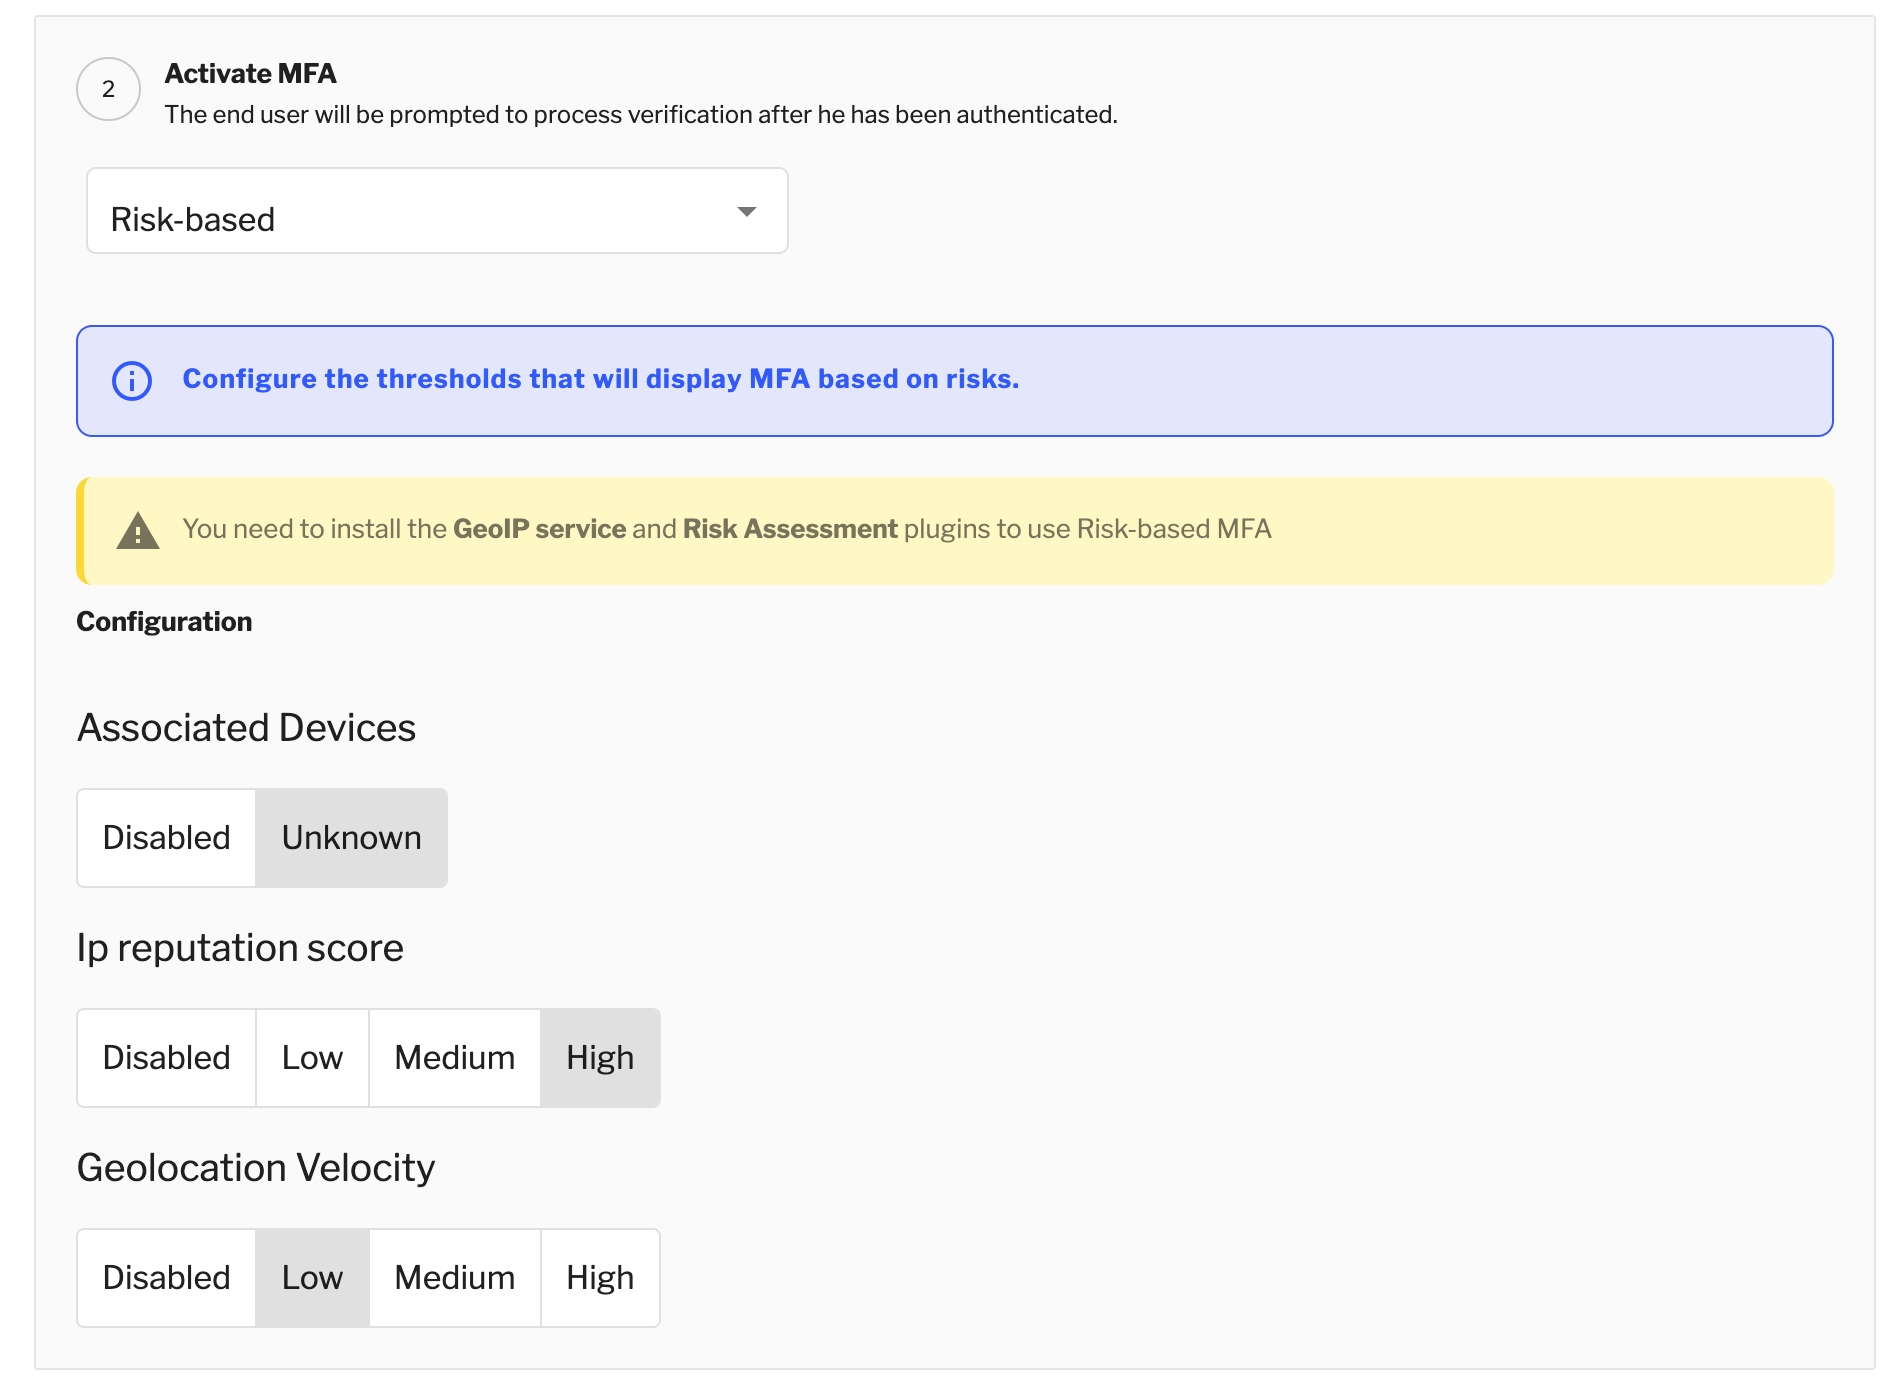Click the Configure thresholds info message

pos(600,379)
